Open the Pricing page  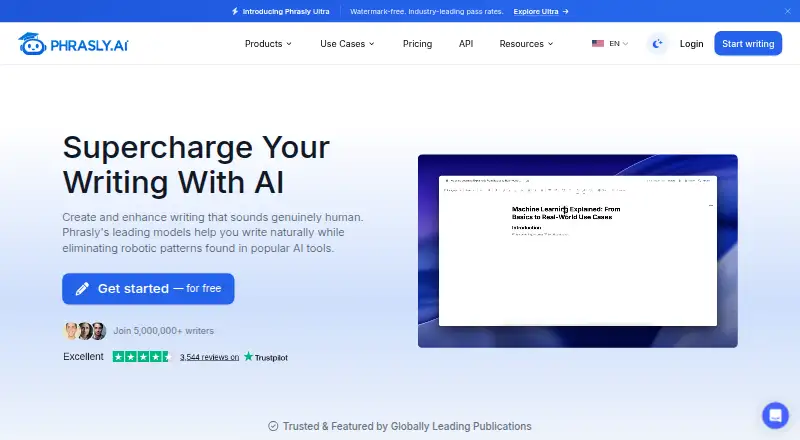(x=417, y=44)
